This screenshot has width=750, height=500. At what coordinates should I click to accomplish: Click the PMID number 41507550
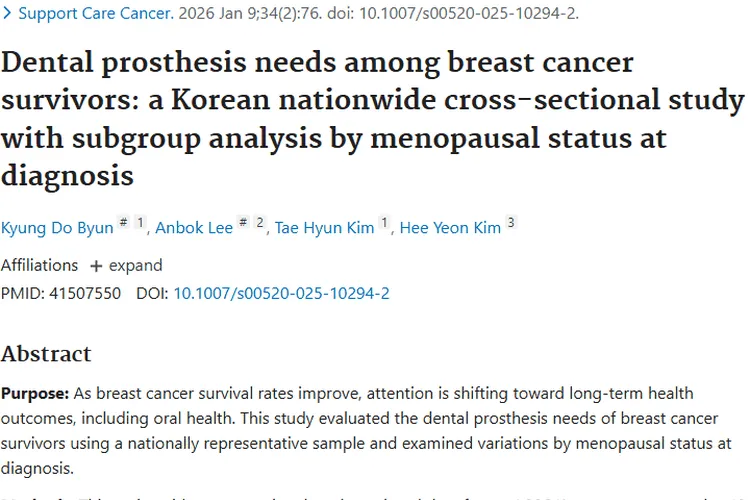click(x=85, y=293)
